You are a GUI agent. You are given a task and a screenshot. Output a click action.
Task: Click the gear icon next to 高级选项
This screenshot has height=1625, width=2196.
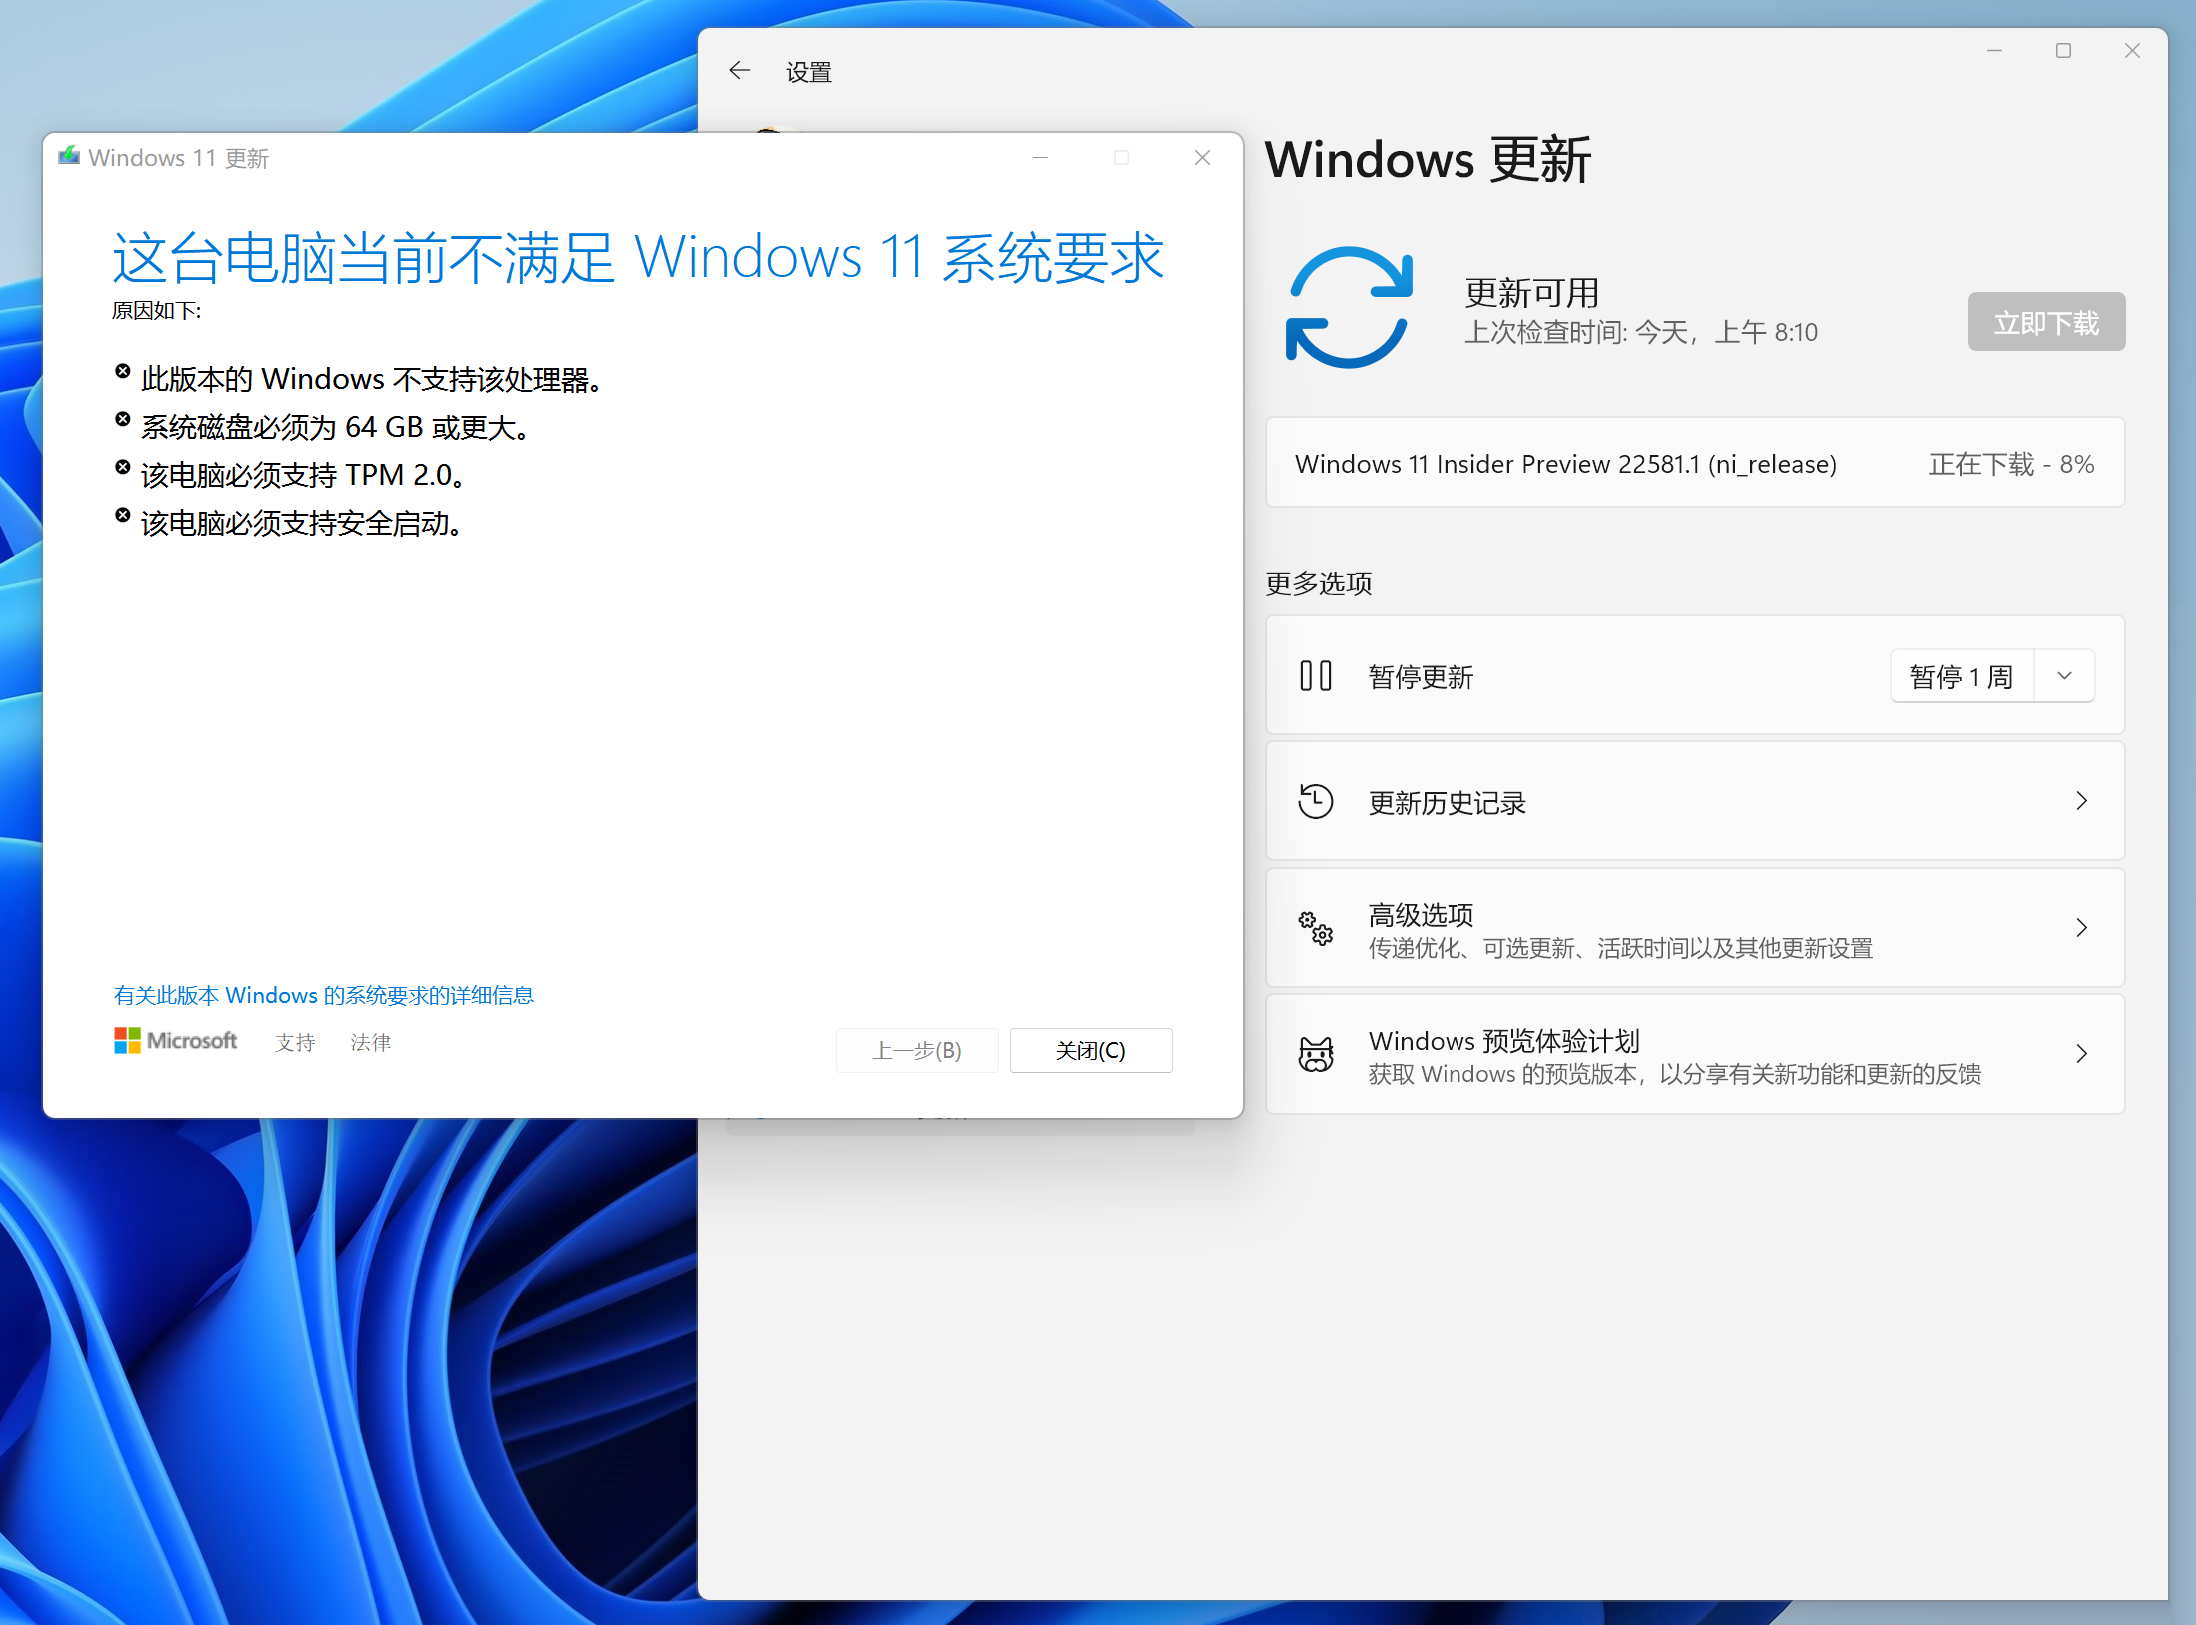click(1317, 929)
